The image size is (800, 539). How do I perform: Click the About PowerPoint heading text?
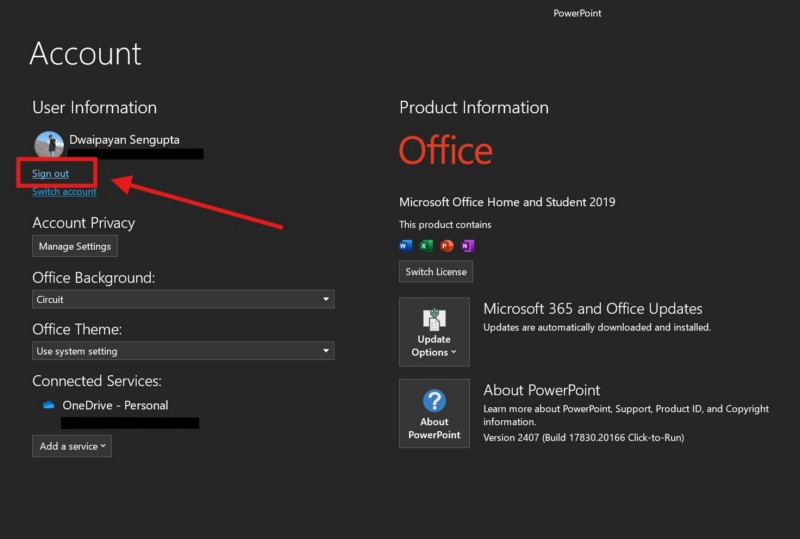[541, 390]
